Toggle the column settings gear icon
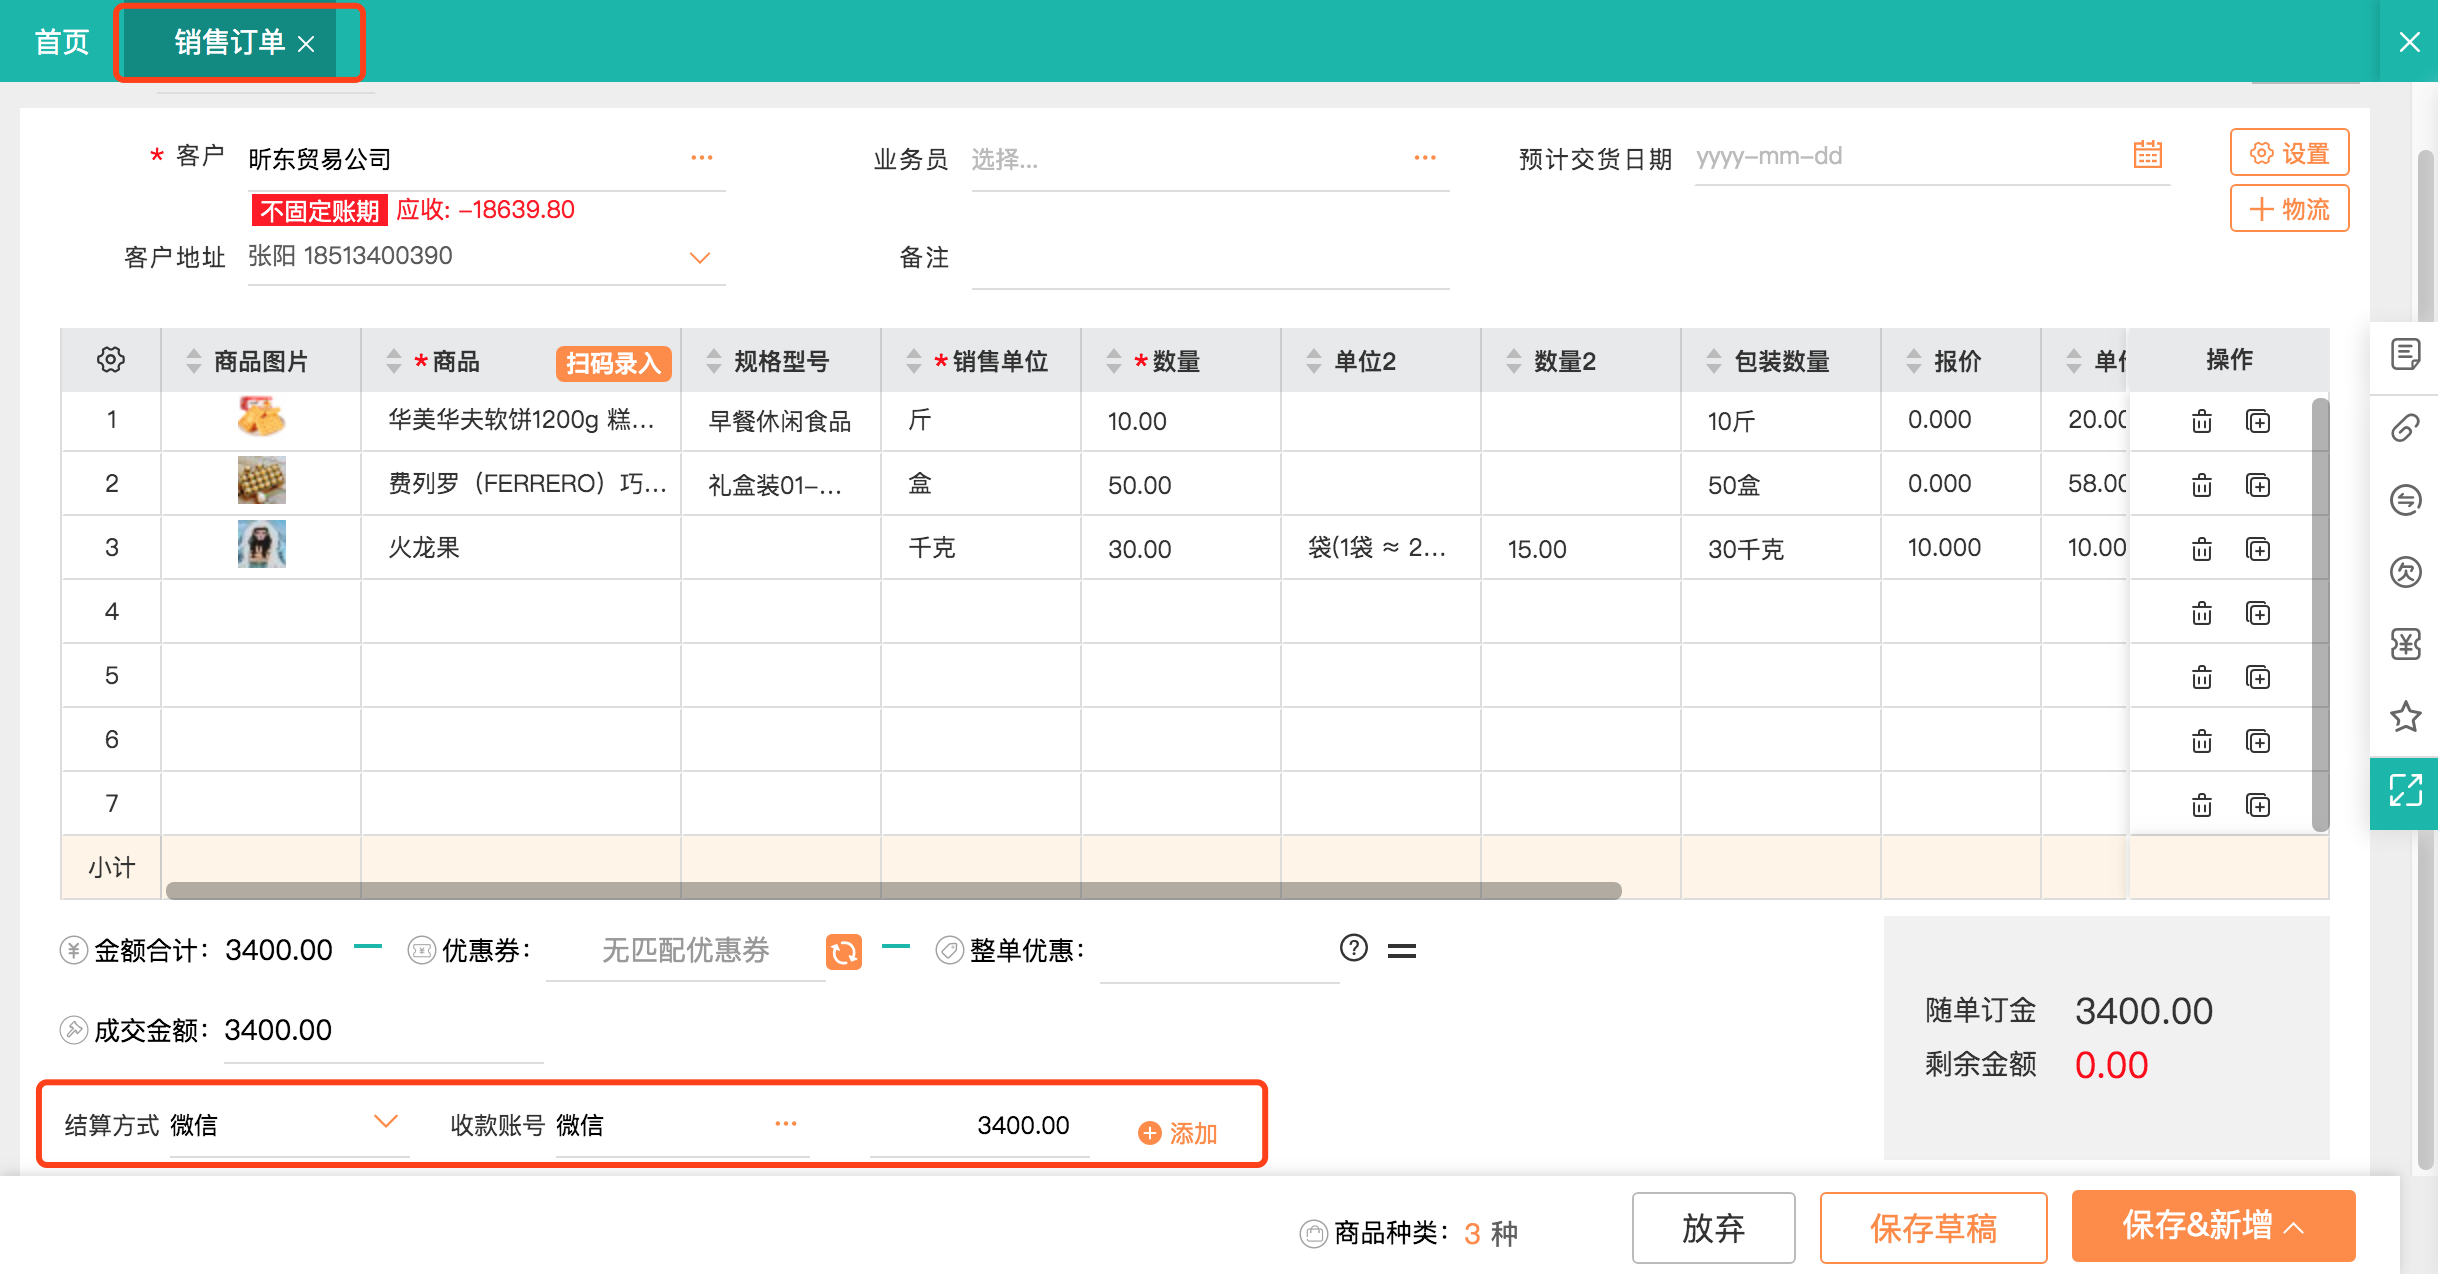Viewport: 2438px width, 1274px height. (111, 360)
